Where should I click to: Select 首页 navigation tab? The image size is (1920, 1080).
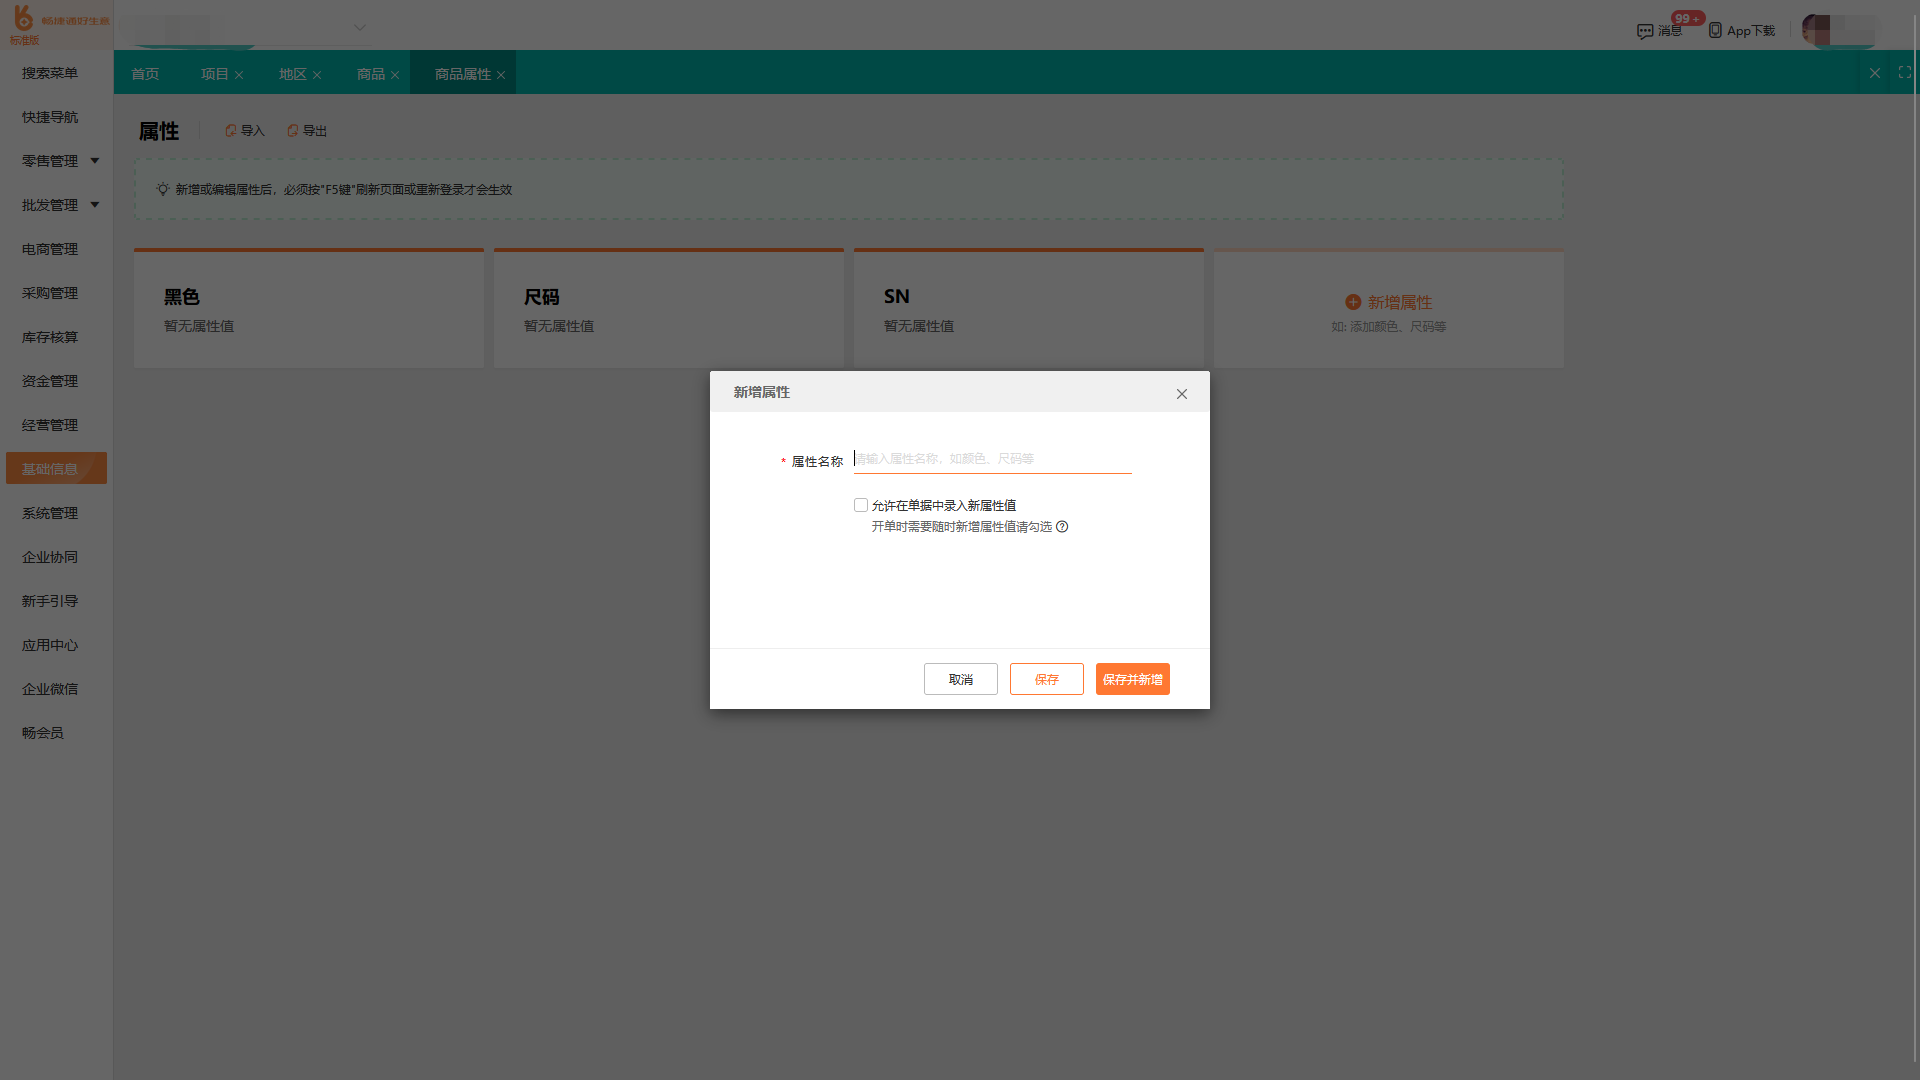tap(144, 73)
